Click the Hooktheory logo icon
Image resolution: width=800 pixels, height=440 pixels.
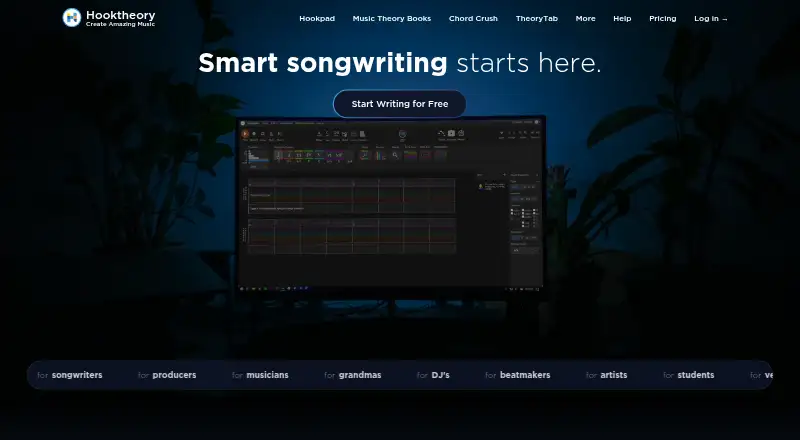coord(72,18)
